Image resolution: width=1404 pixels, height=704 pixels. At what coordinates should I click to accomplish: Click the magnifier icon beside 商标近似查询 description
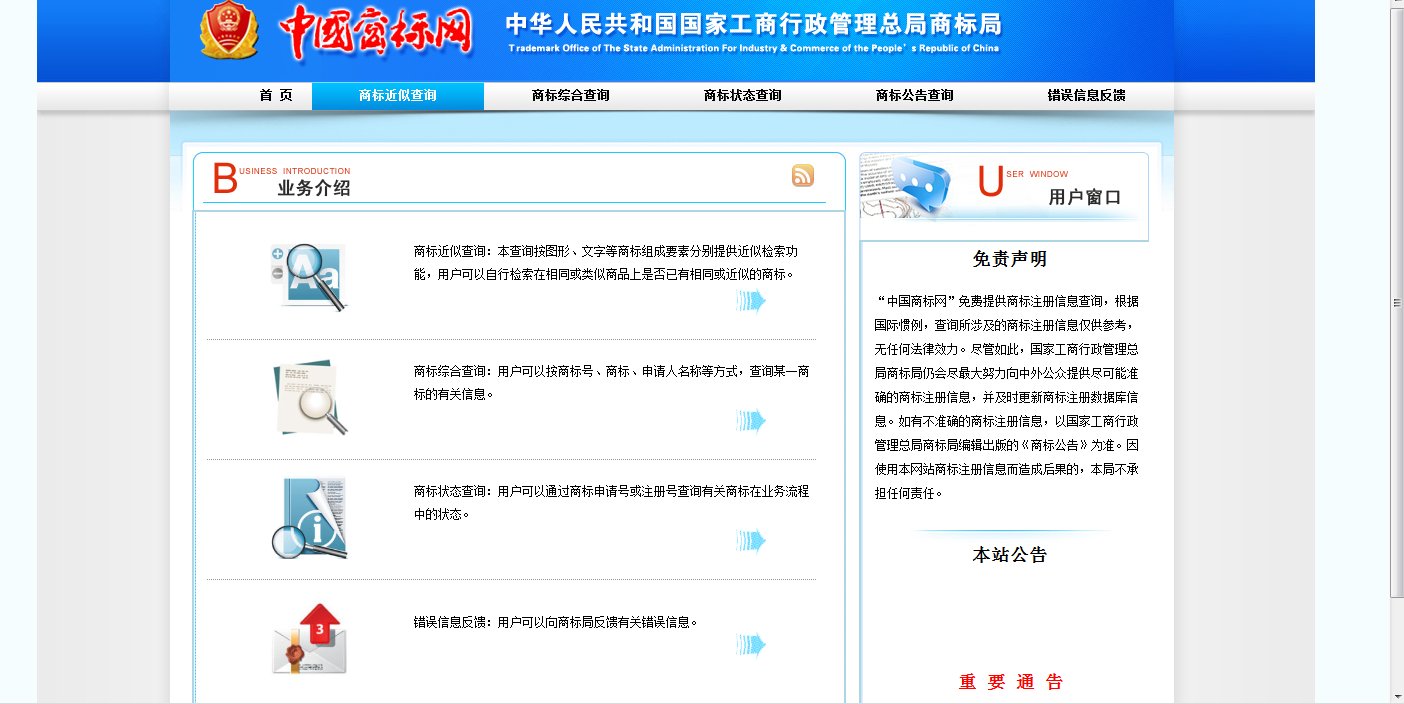click(x=309, y=278)
